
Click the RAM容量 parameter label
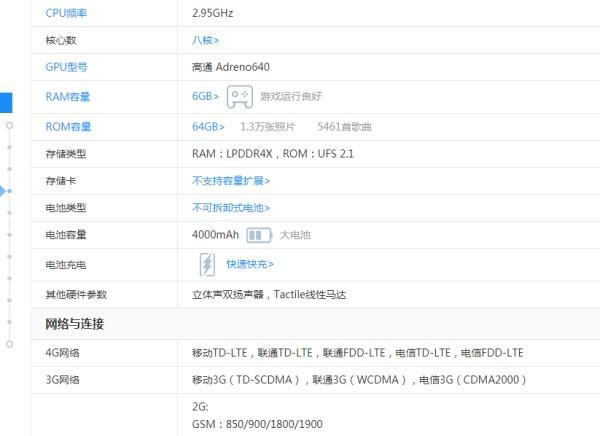click(x=68, y=97)
